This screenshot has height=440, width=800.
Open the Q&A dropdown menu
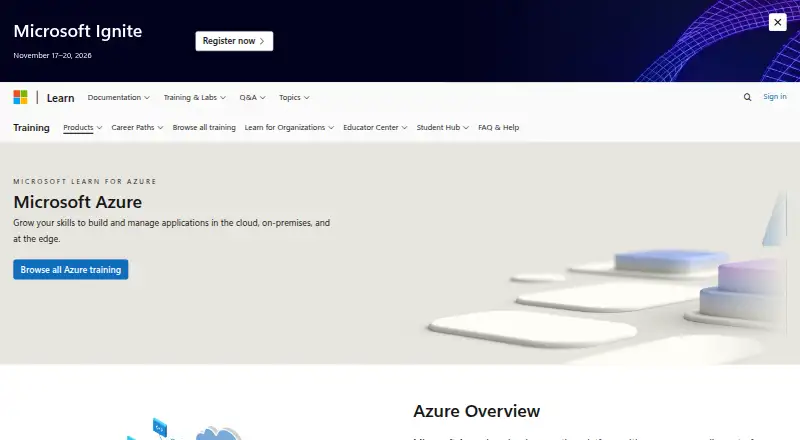click(253, 97)
